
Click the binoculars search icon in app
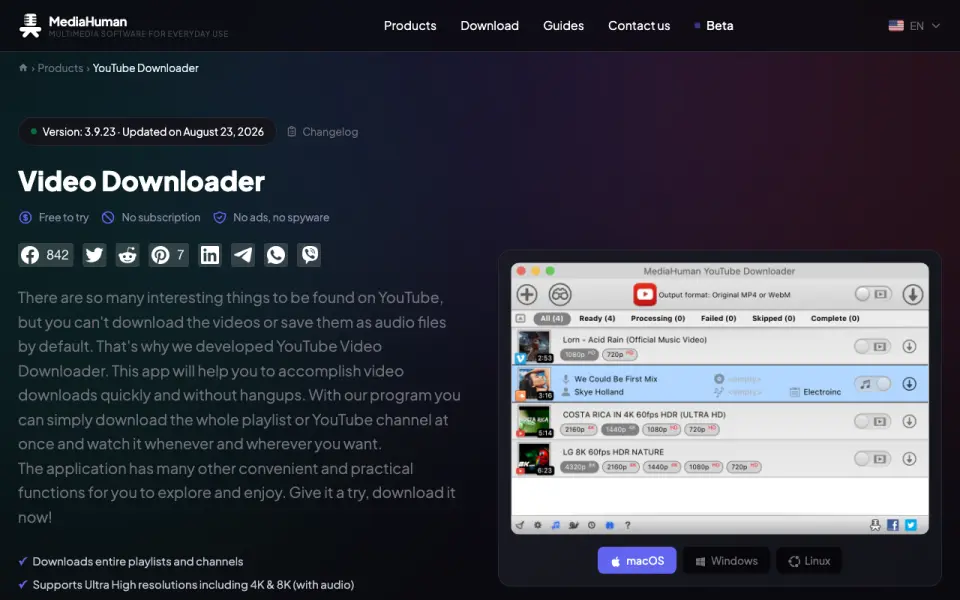pyautogui.click(x=560, y=294)
